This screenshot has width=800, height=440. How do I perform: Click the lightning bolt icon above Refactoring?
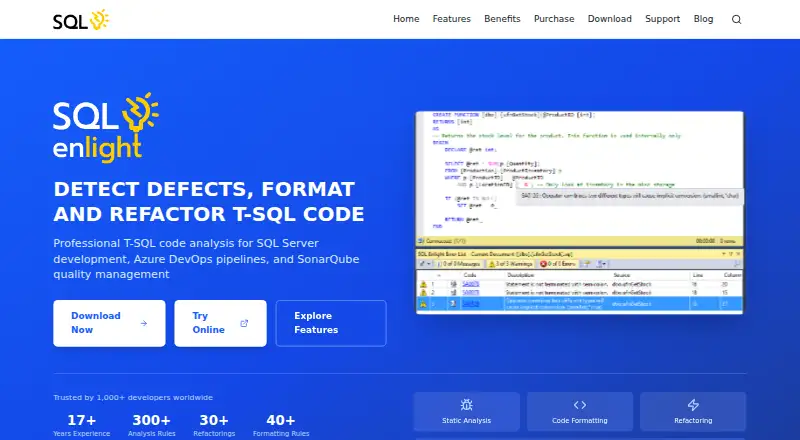[693, 405]
